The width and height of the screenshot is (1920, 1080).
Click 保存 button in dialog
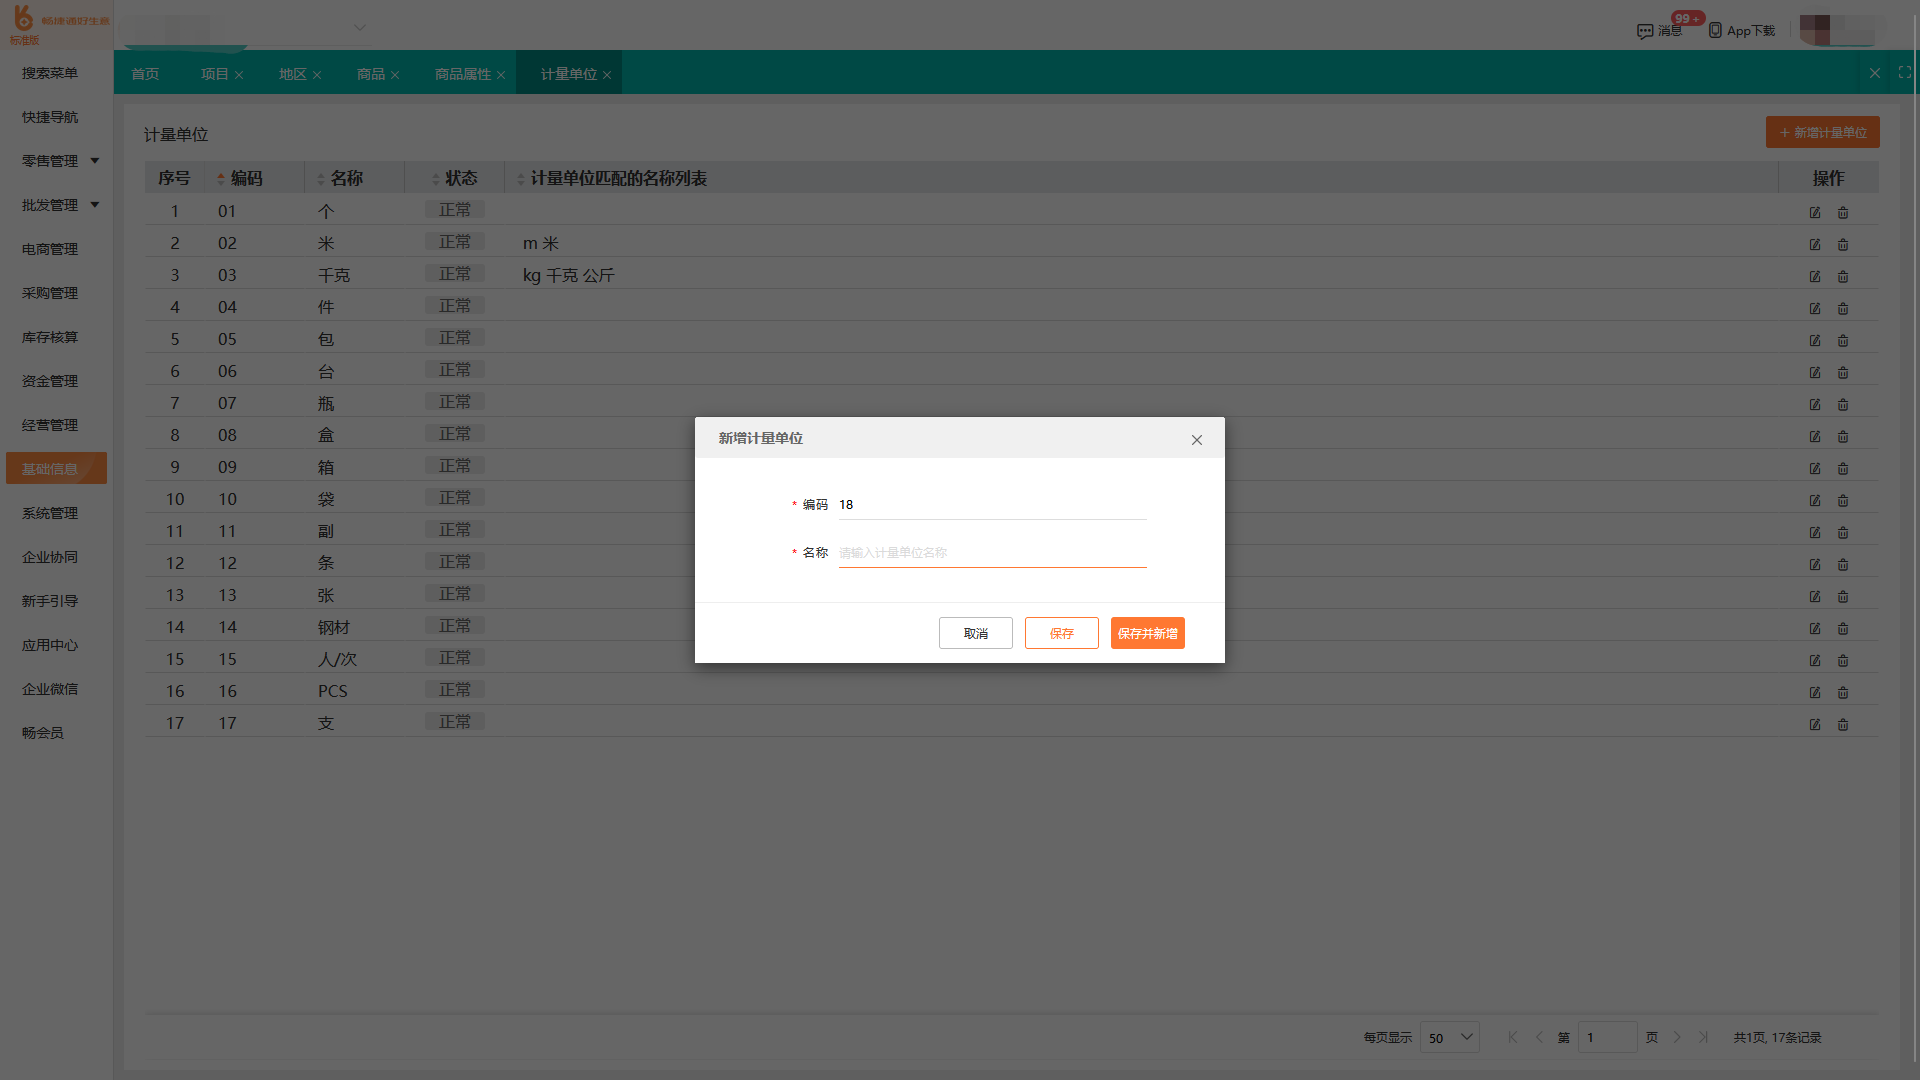(x=1062, y=633)
